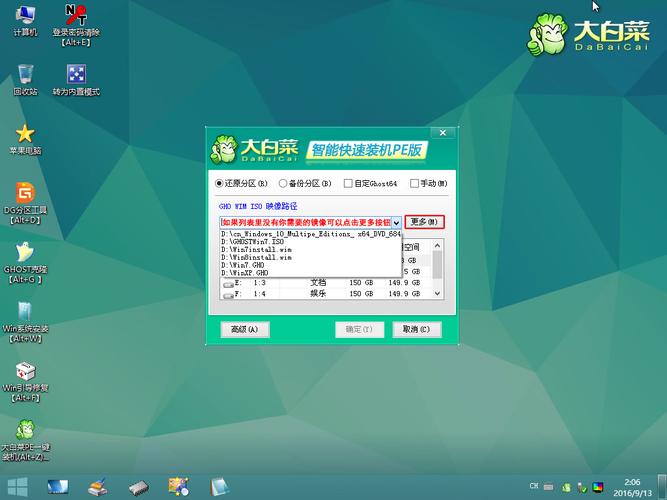Open Win引导修复 desktop icon
This screenshot has width=667, height=500.
[25, 370]
